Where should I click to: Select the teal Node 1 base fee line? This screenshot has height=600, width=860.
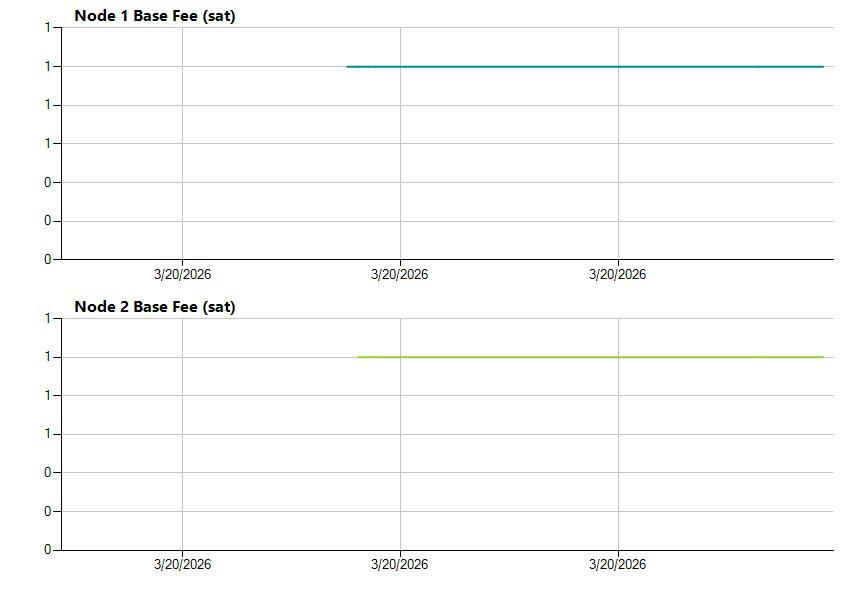tap(585, 67)
